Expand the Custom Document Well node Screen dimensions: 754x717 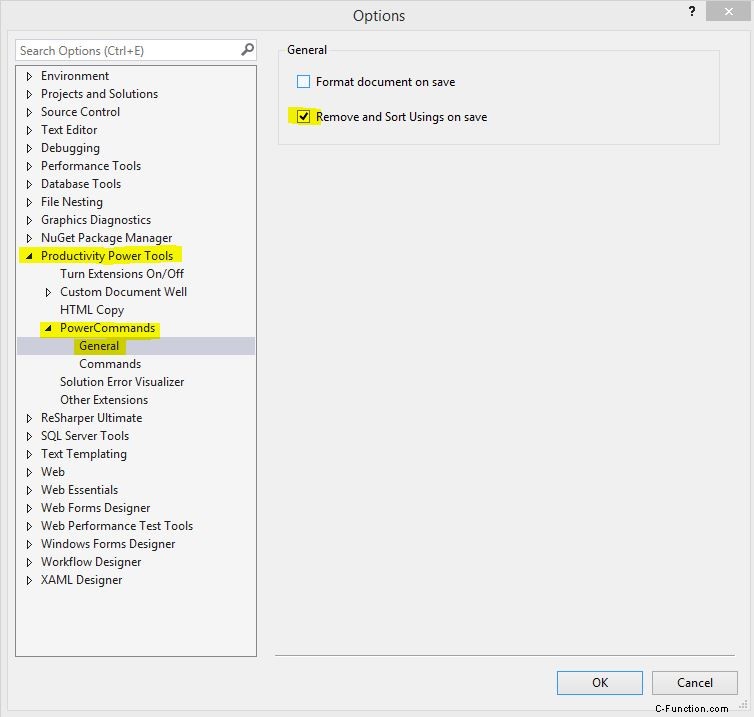pos(49,292)
